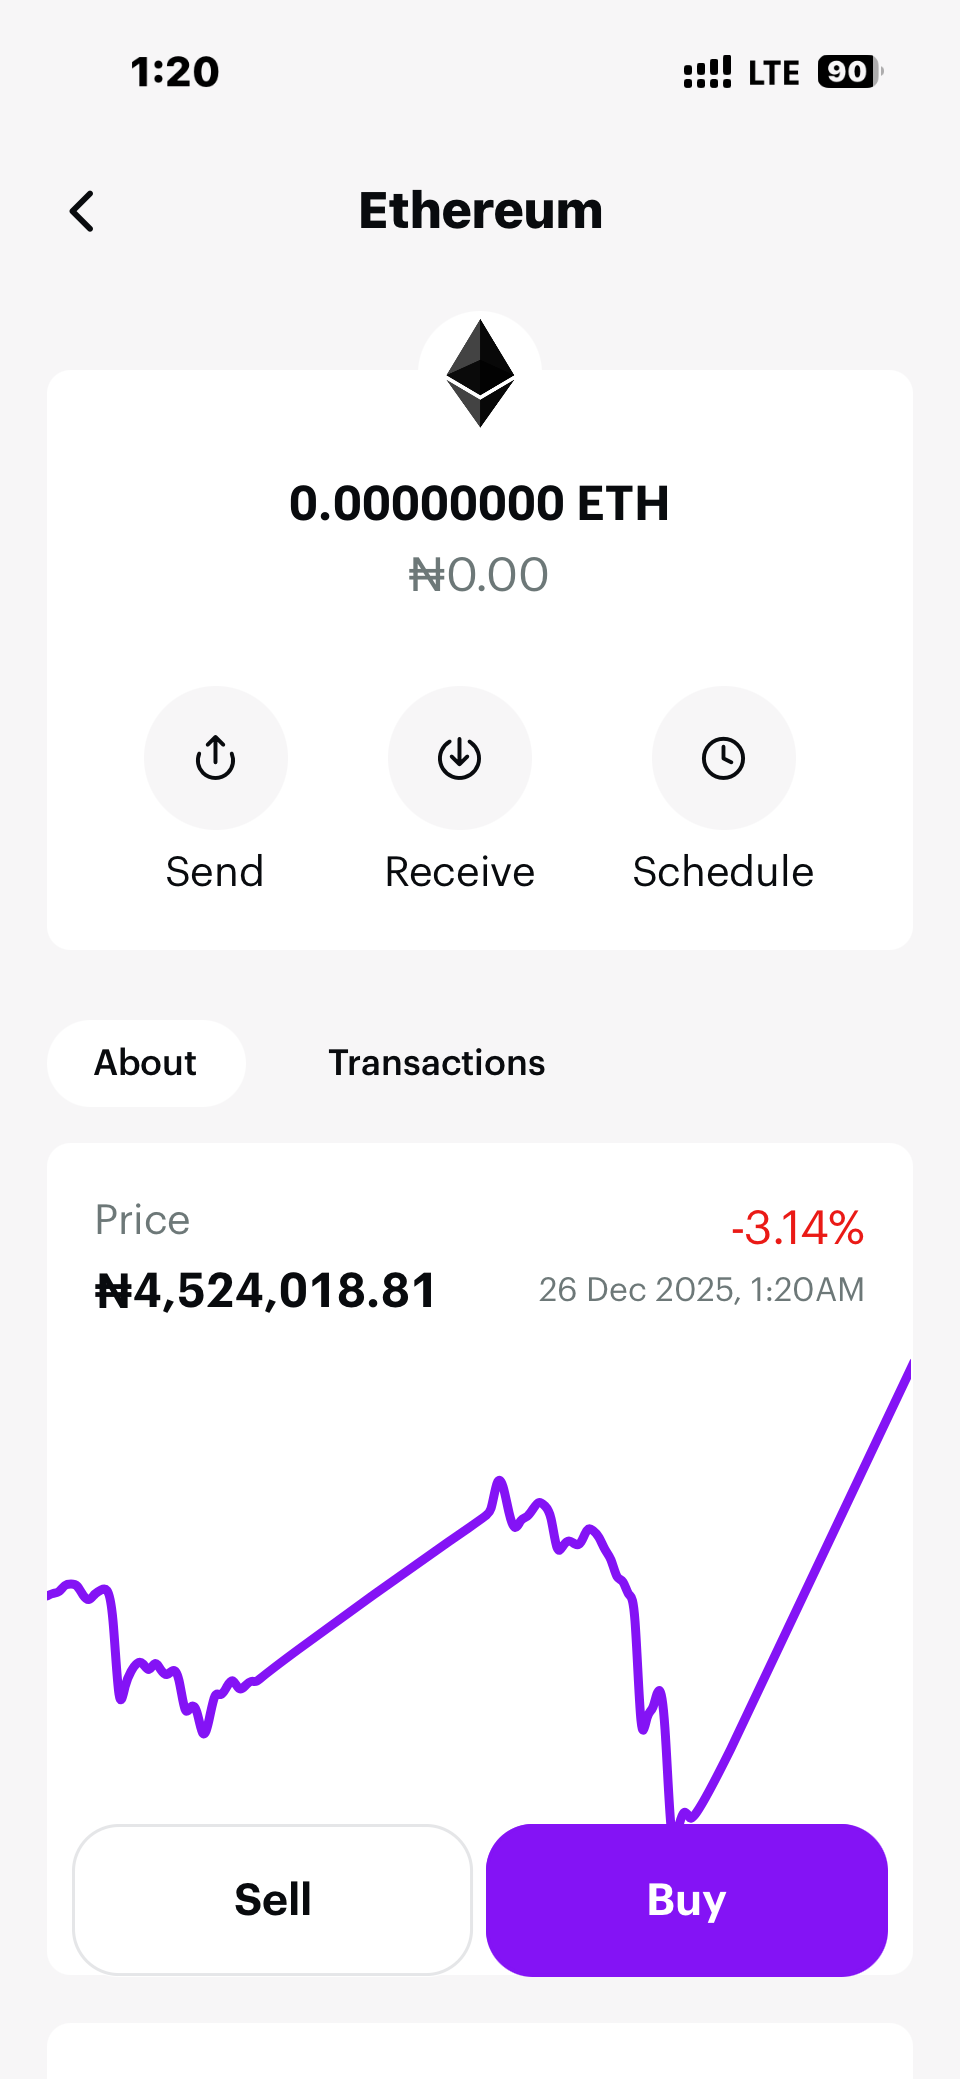Tap the cellular signal bars icon

click(x=707, y=72)
